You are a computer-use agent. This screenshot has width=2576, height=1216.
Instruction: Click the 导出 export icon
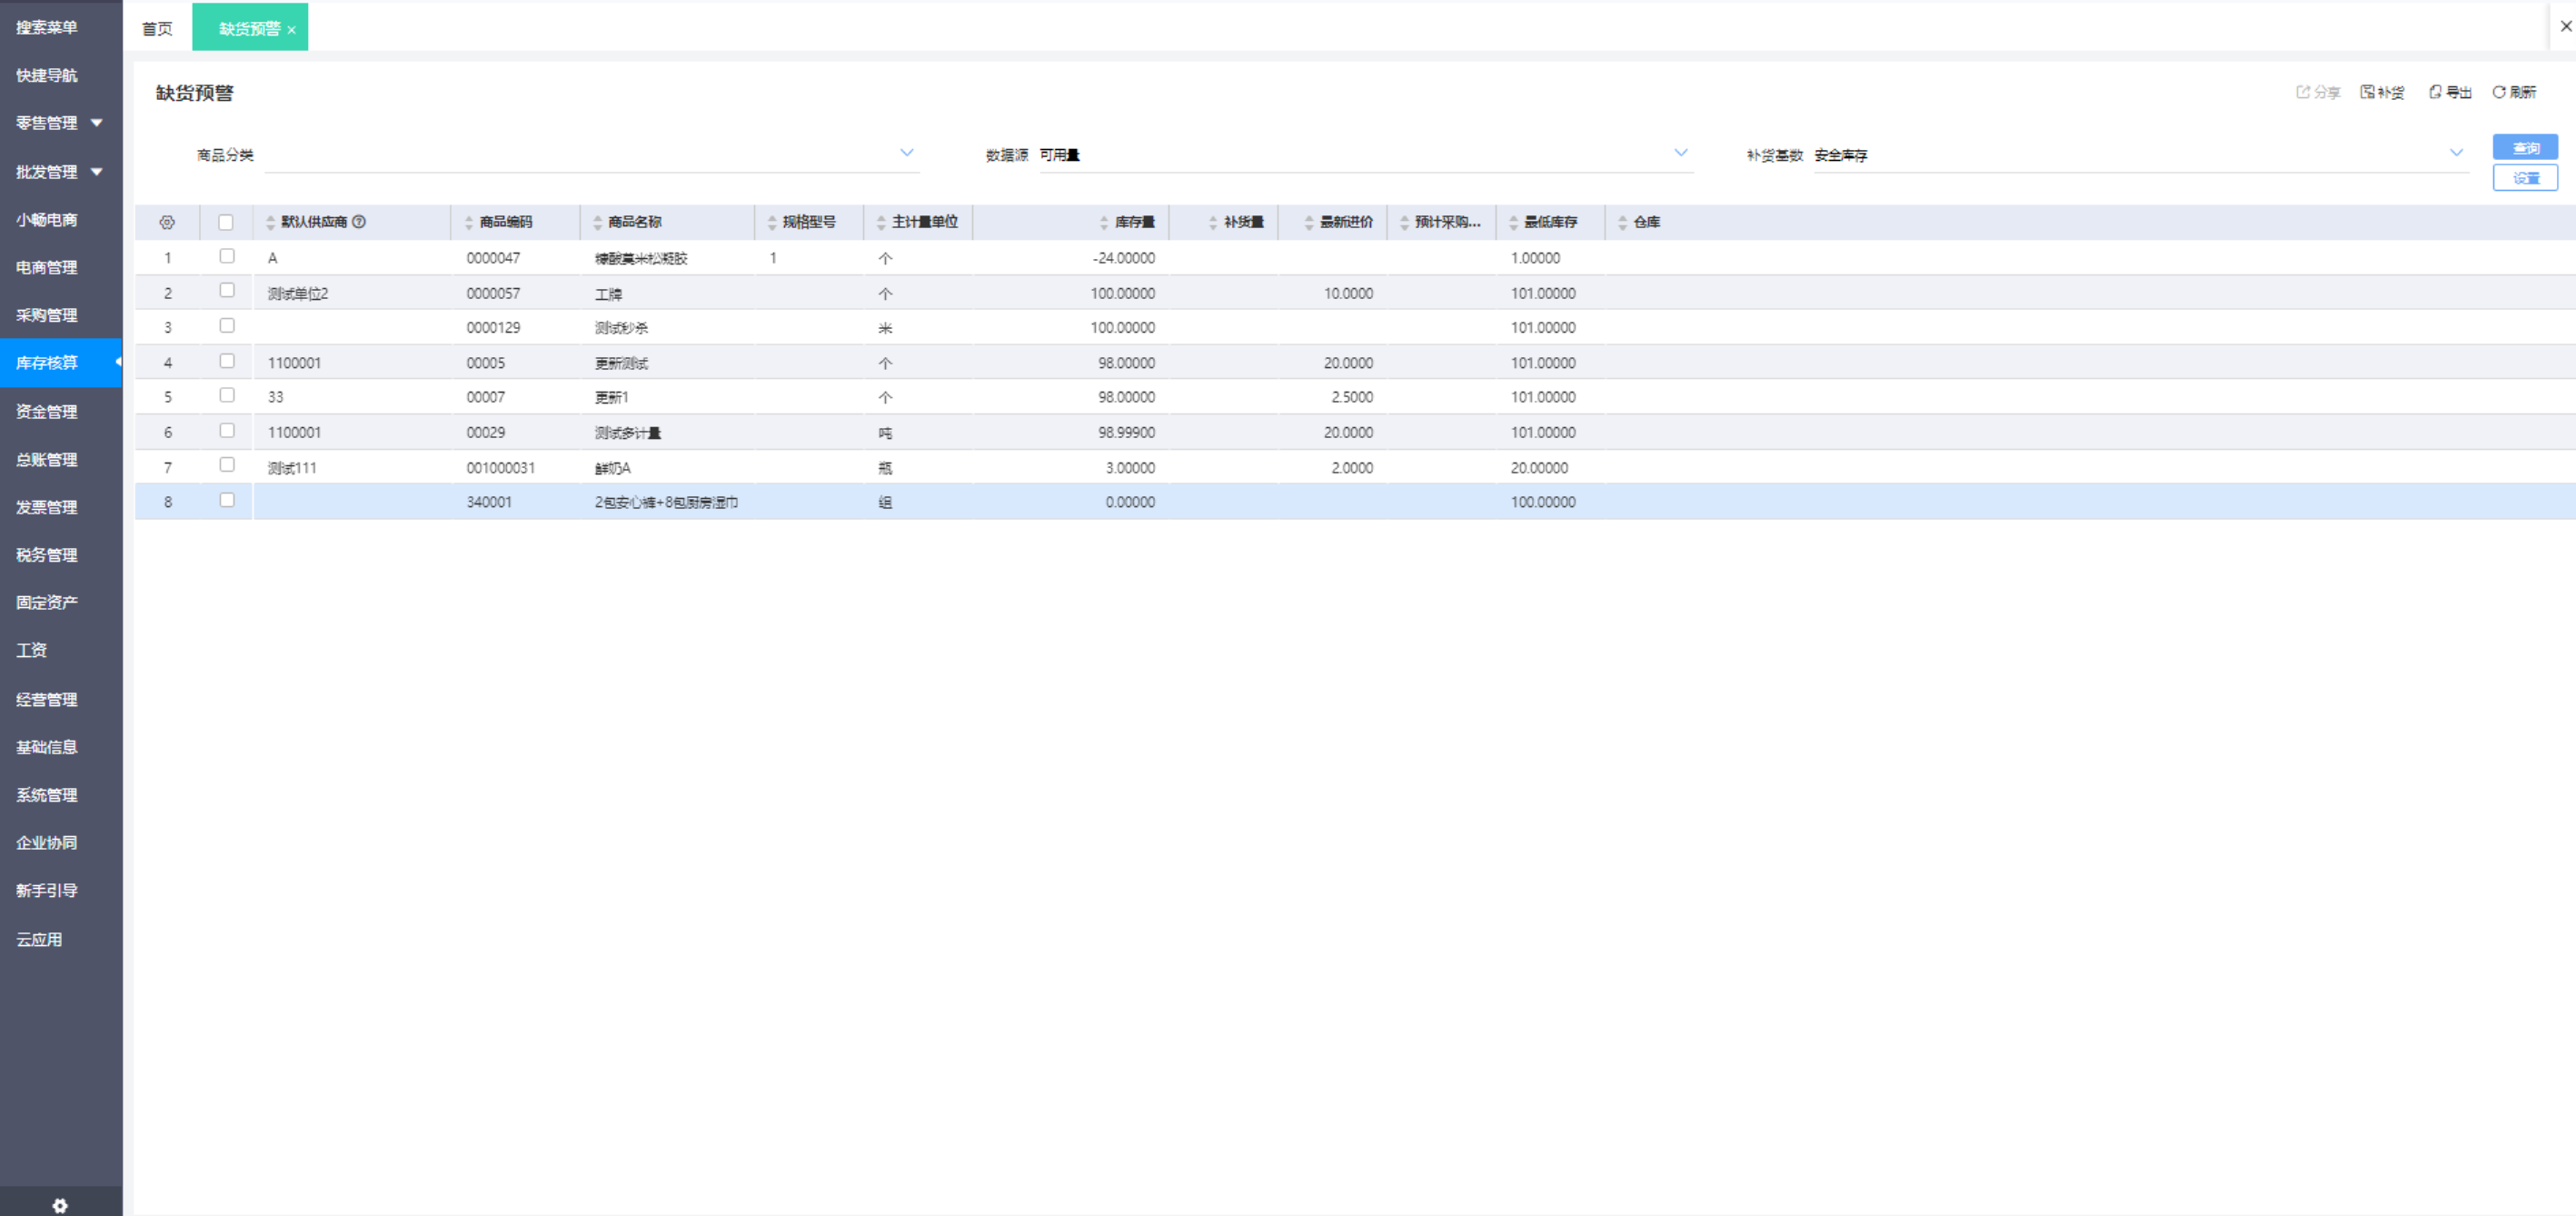click(x=2450, y=92)
